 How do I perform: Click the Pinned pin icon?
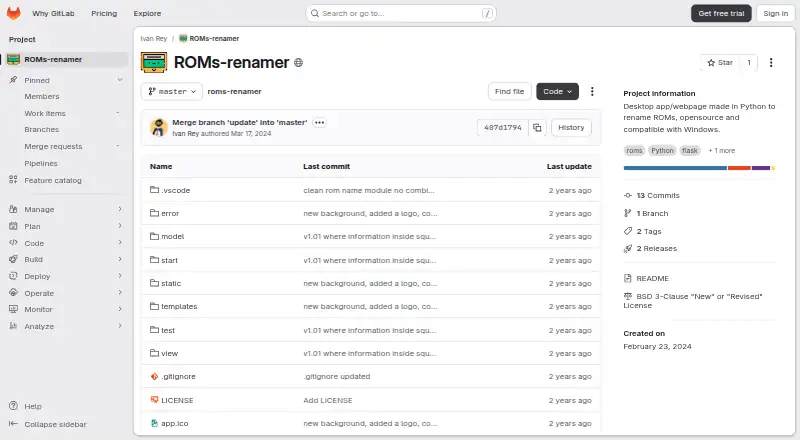pyautogui.click(x=13, y=80)
